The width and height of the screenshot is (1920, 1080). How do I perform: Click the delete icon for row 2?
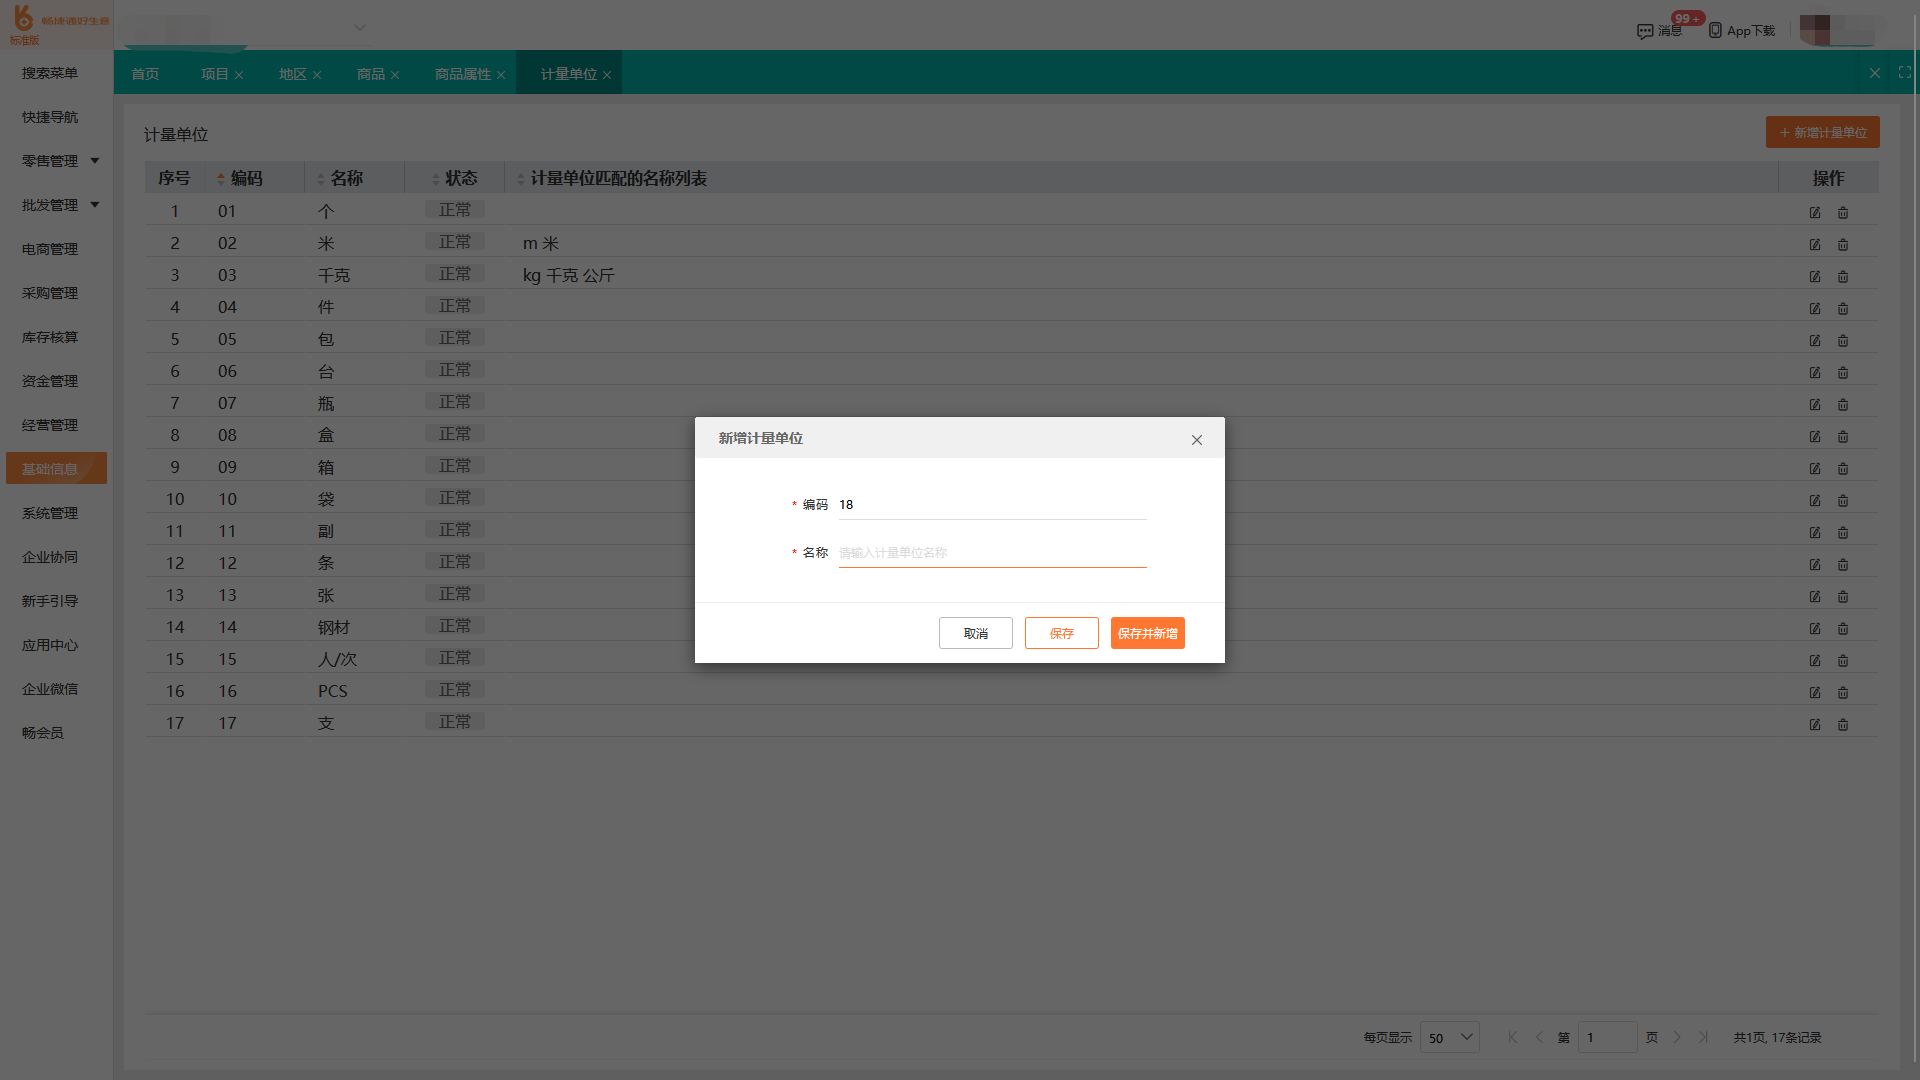coord(1842,243)
